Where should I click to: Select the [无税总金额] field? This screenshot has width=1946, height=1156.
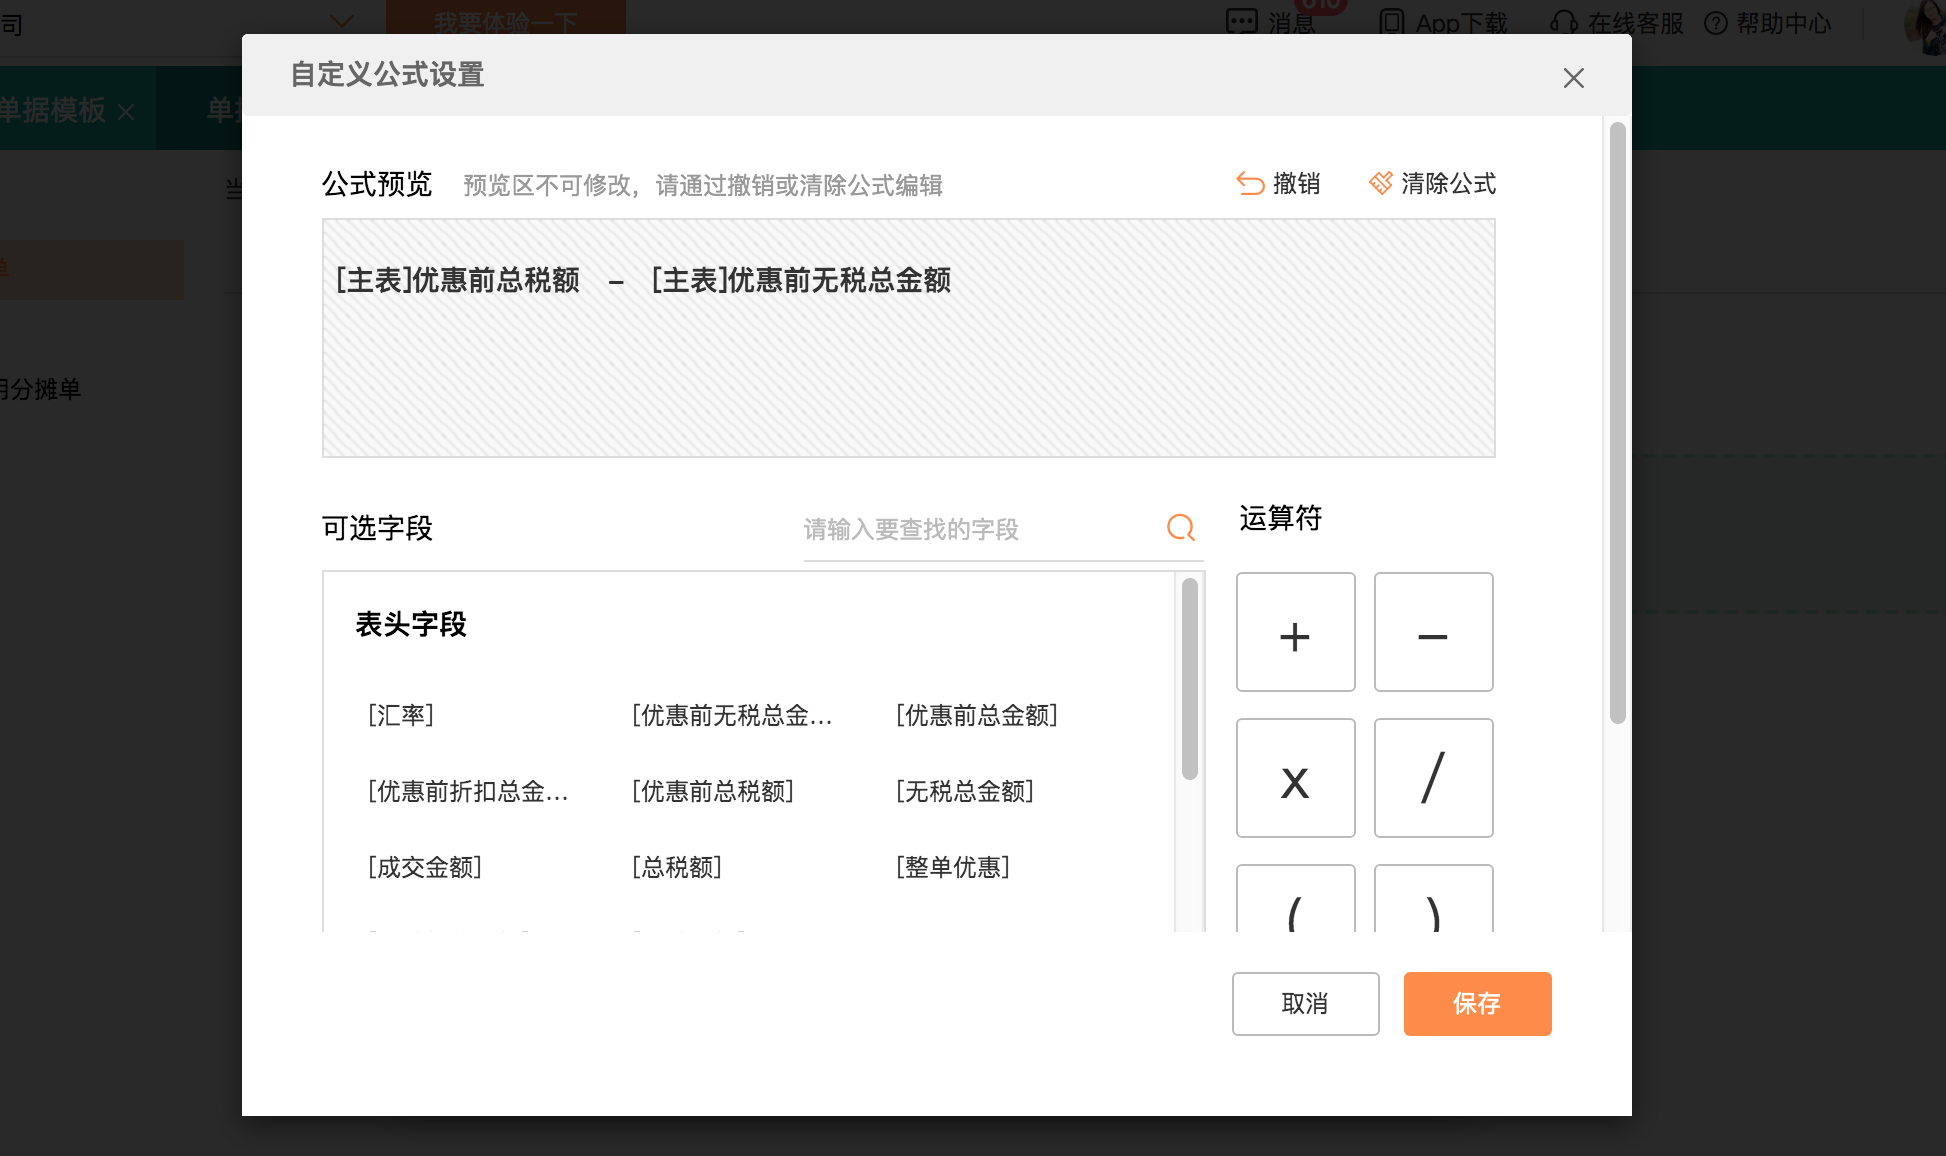point(963,791)
